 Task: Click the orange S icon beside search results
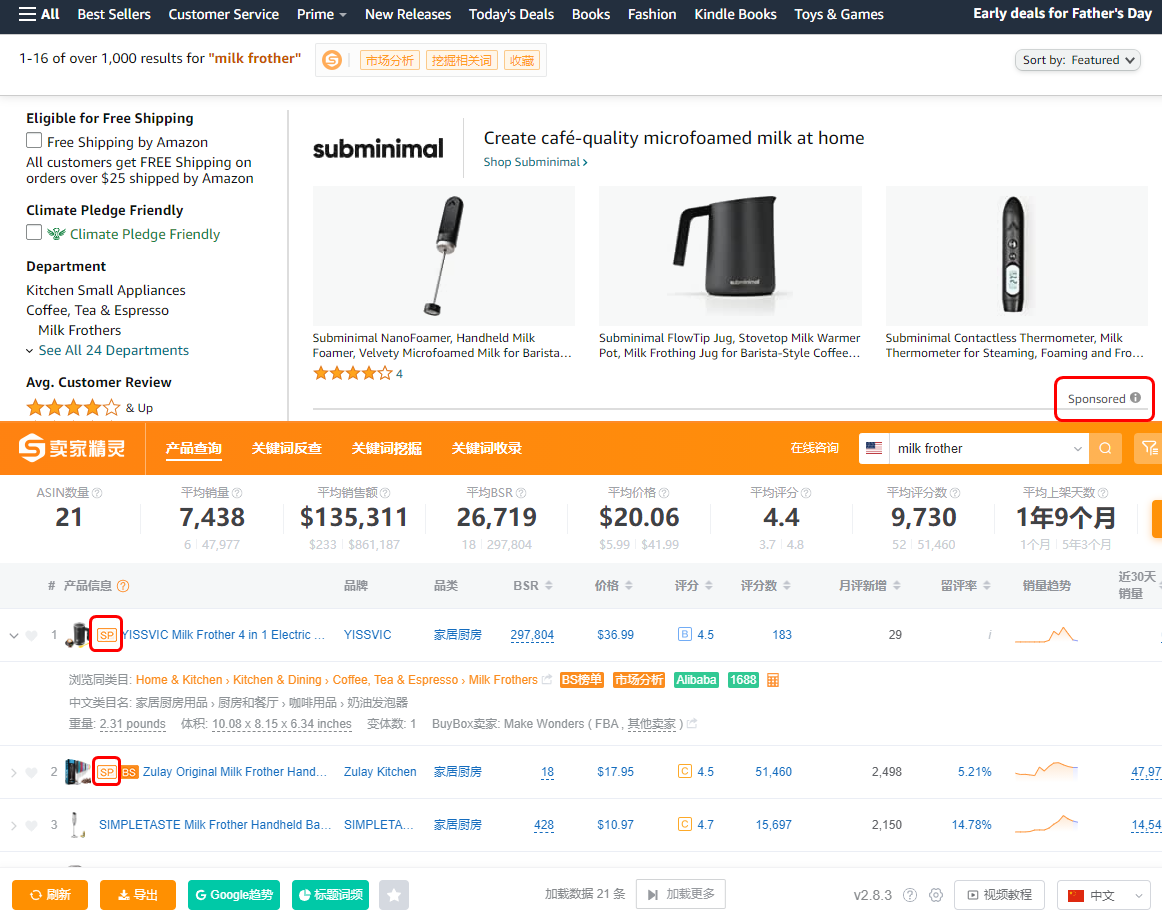click(x=332, y=60)
